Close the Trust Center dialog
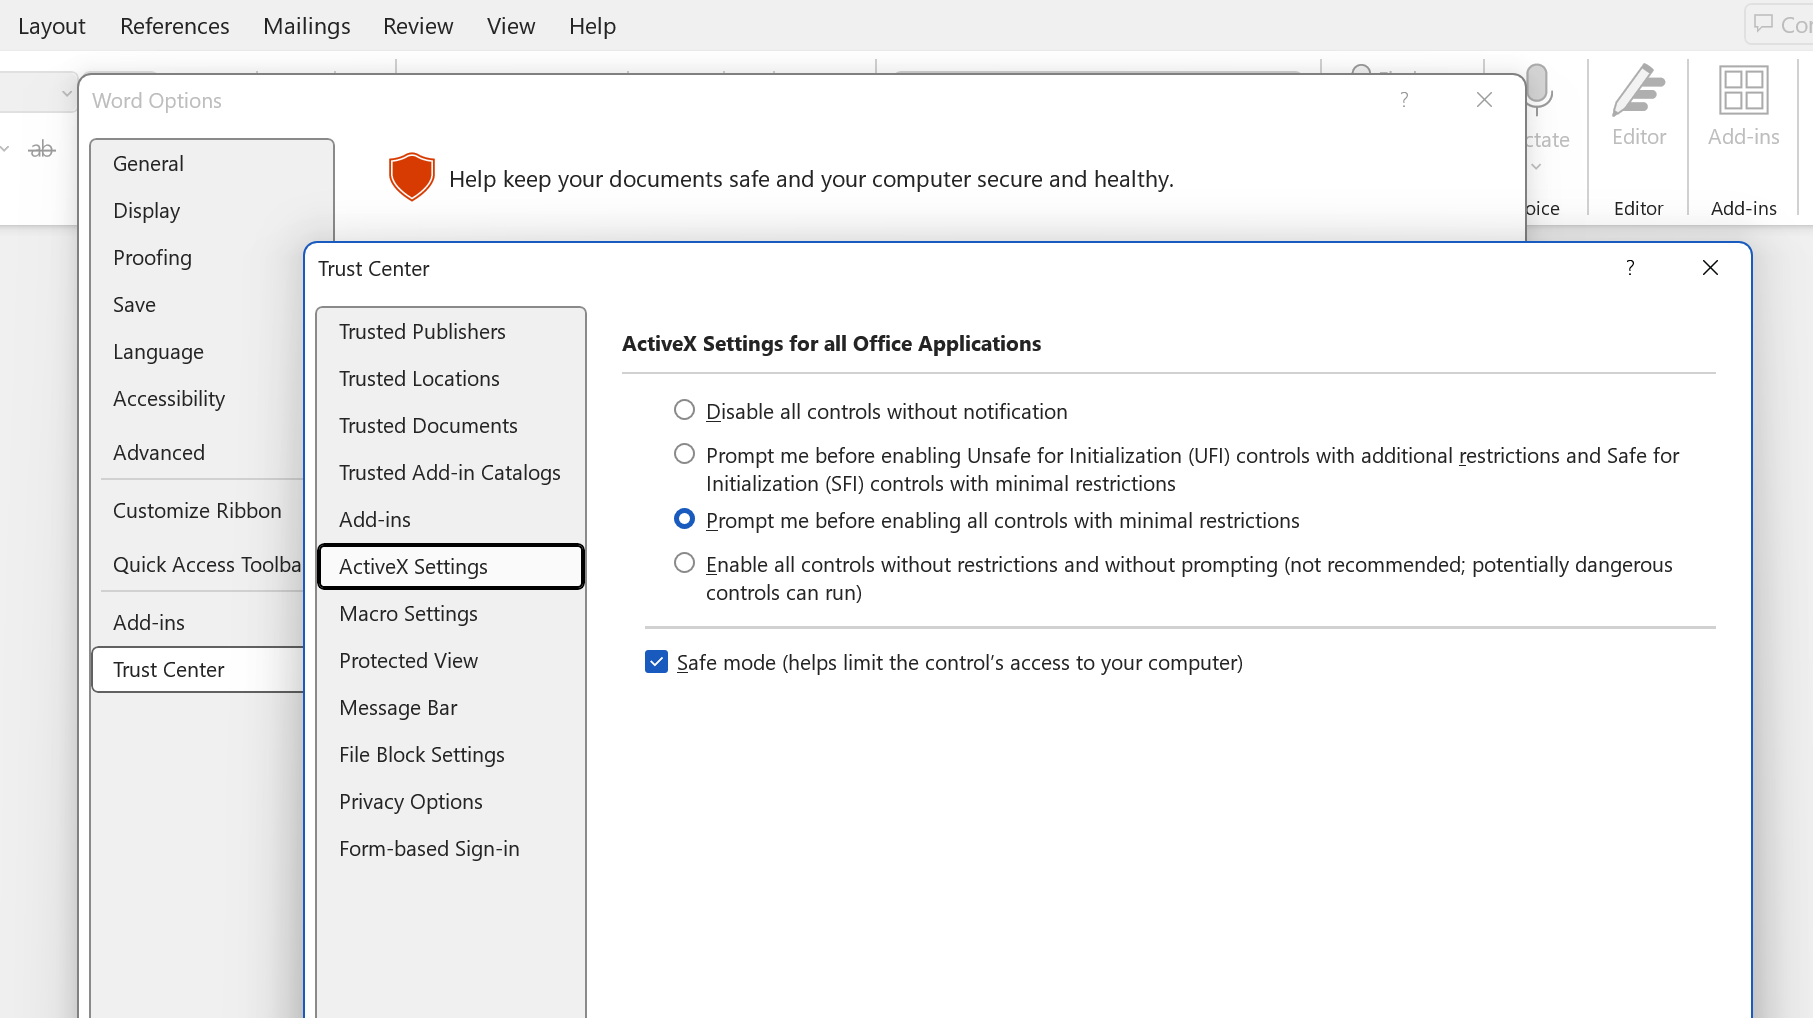The image size is (1813, 1018). pos(1710,268)
